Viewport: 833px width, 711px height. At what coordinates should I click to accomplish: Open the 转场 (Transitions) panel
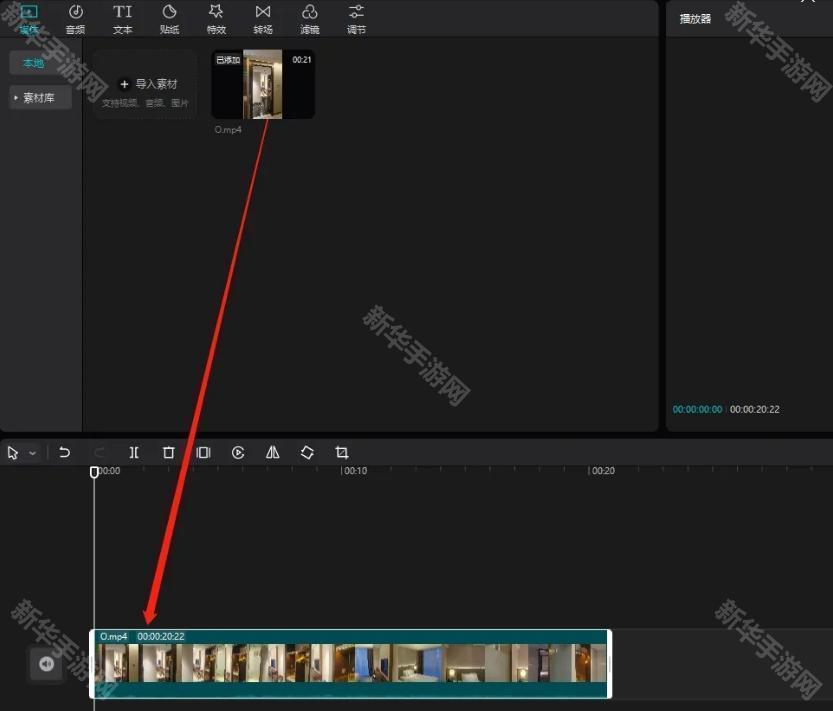point(263,18)
